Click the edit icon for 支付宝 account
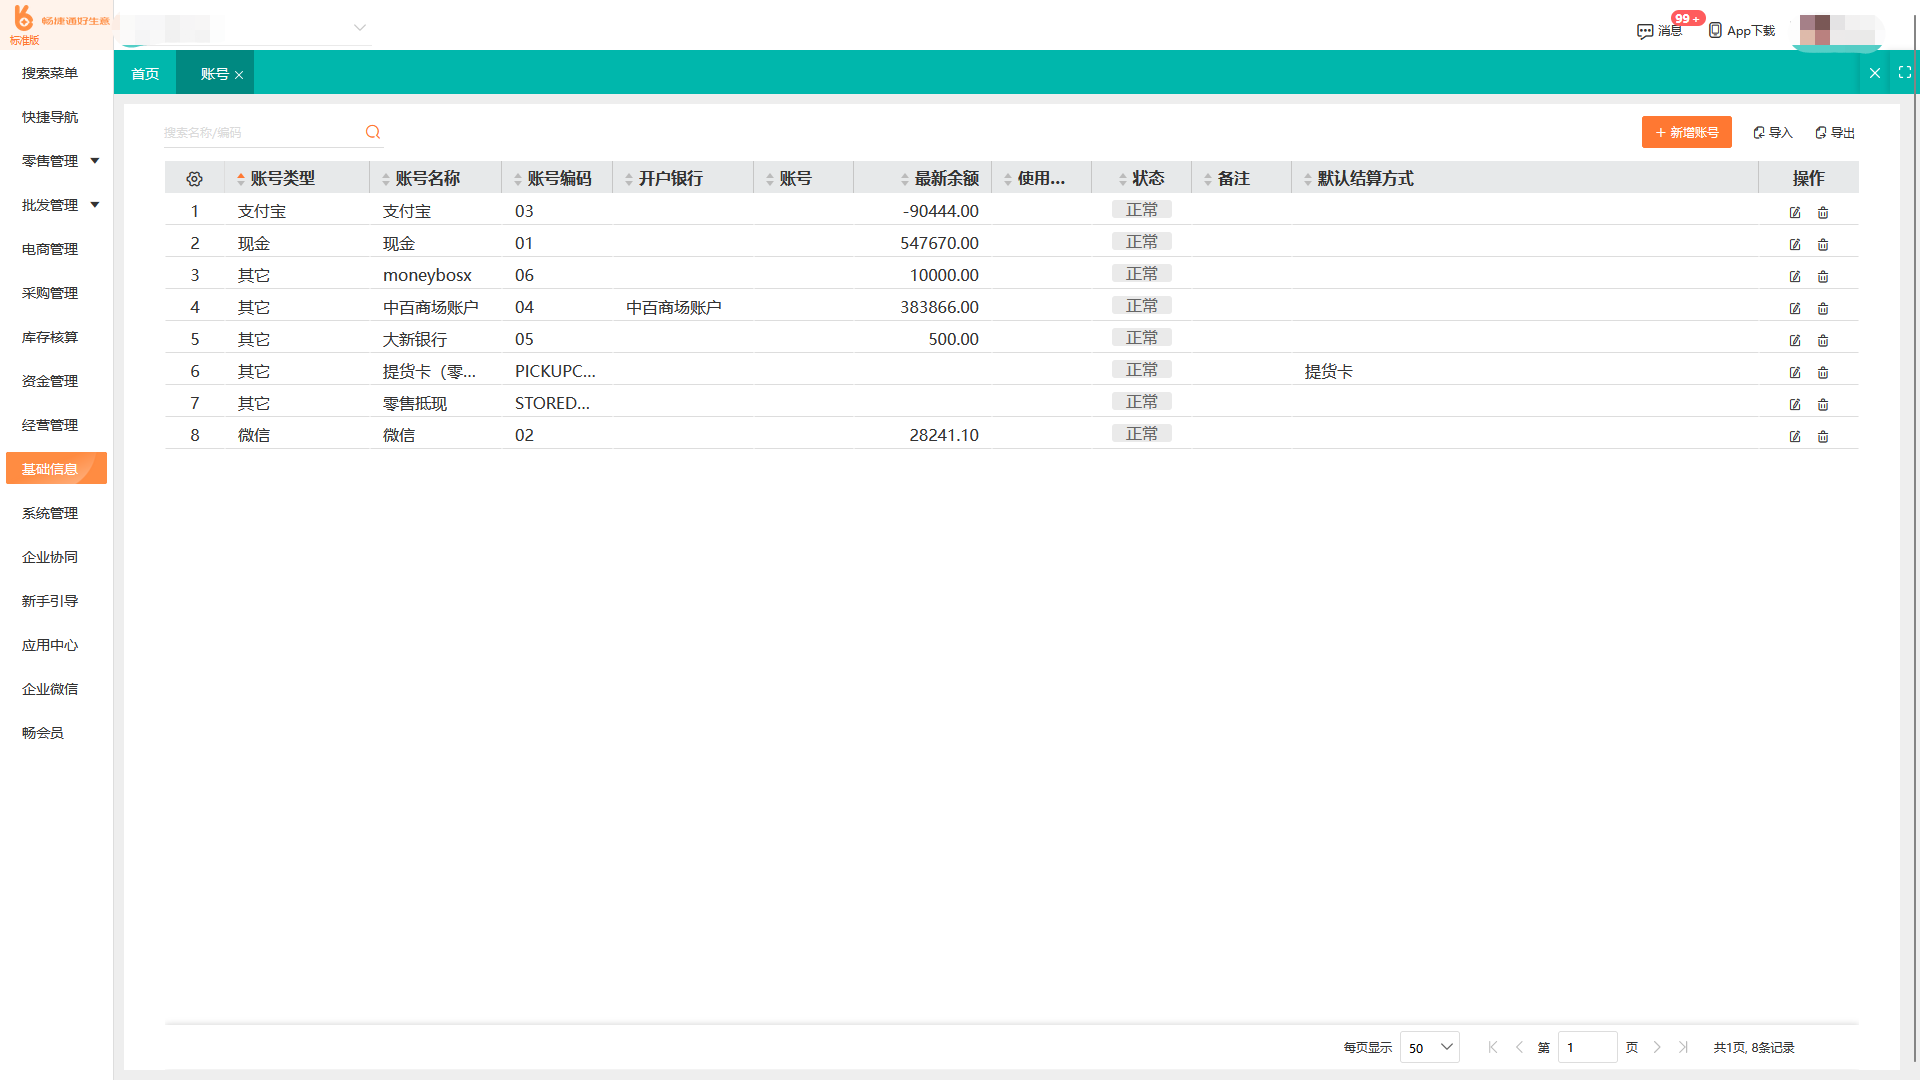 click(x=1795, y=211)
